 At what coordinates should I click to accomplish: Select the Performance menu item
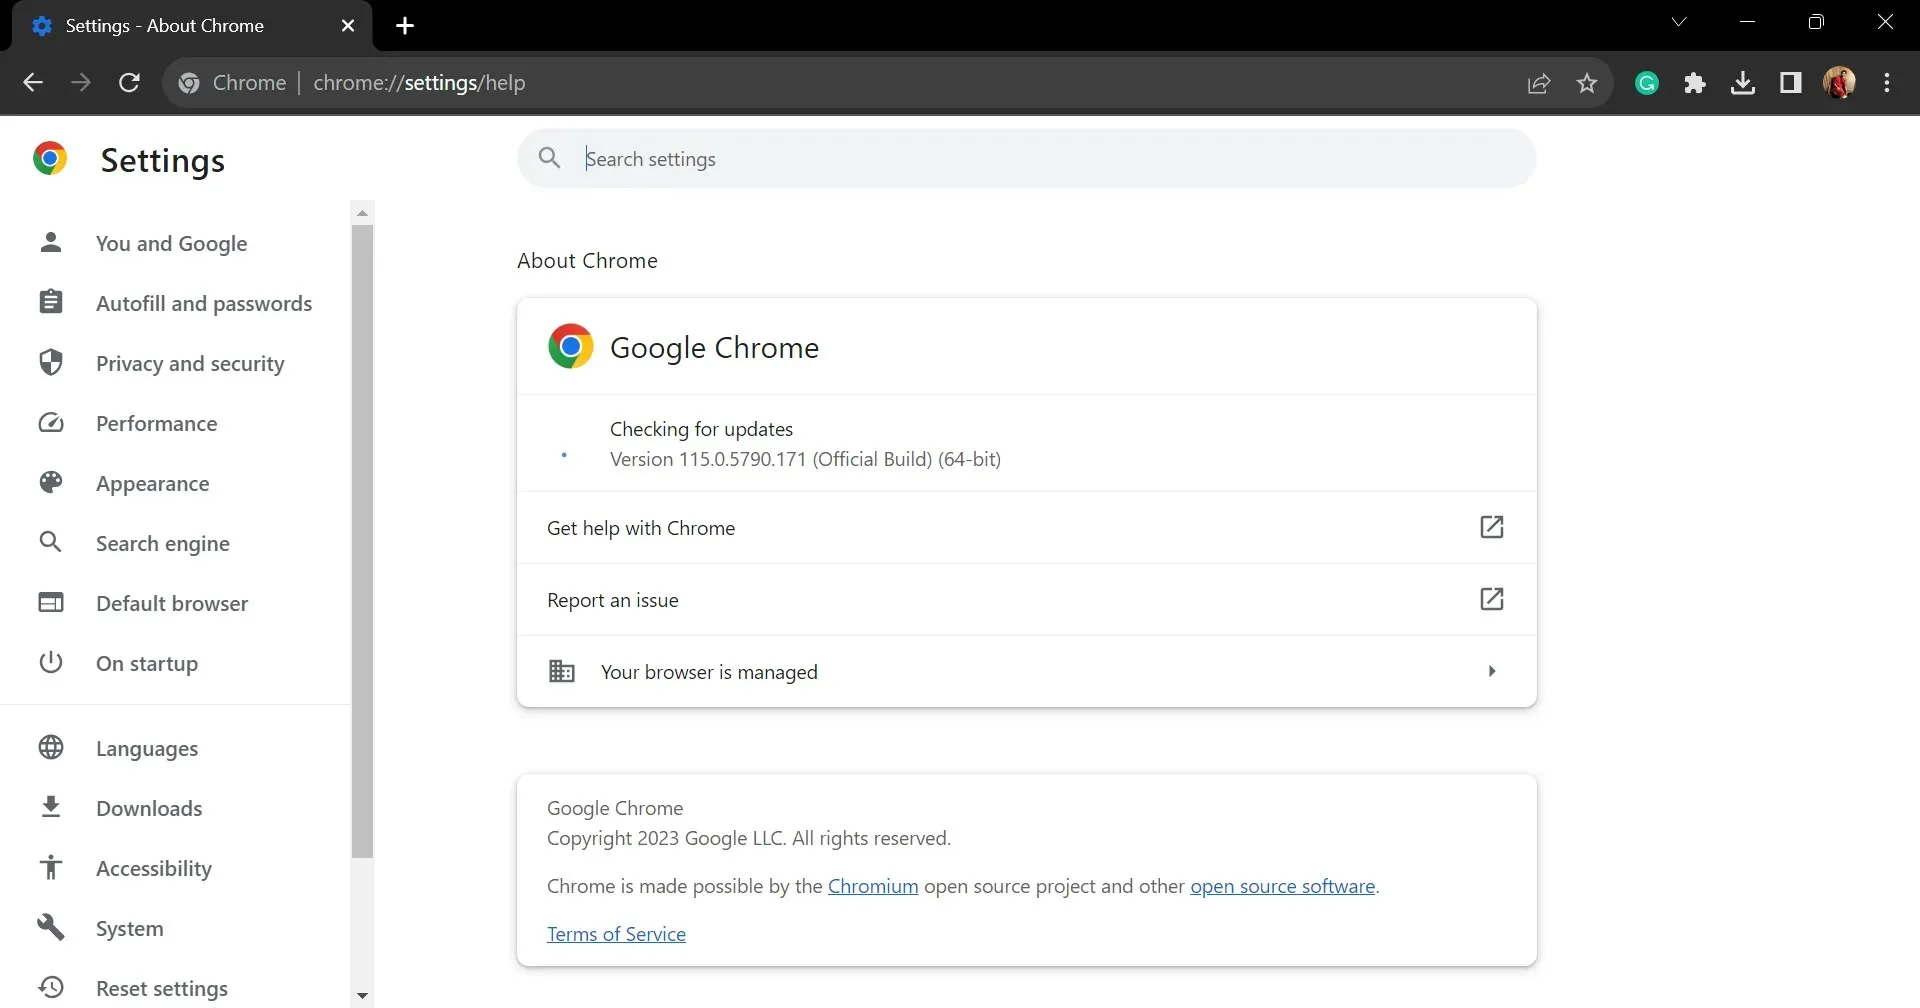click(x=156, y=423)
